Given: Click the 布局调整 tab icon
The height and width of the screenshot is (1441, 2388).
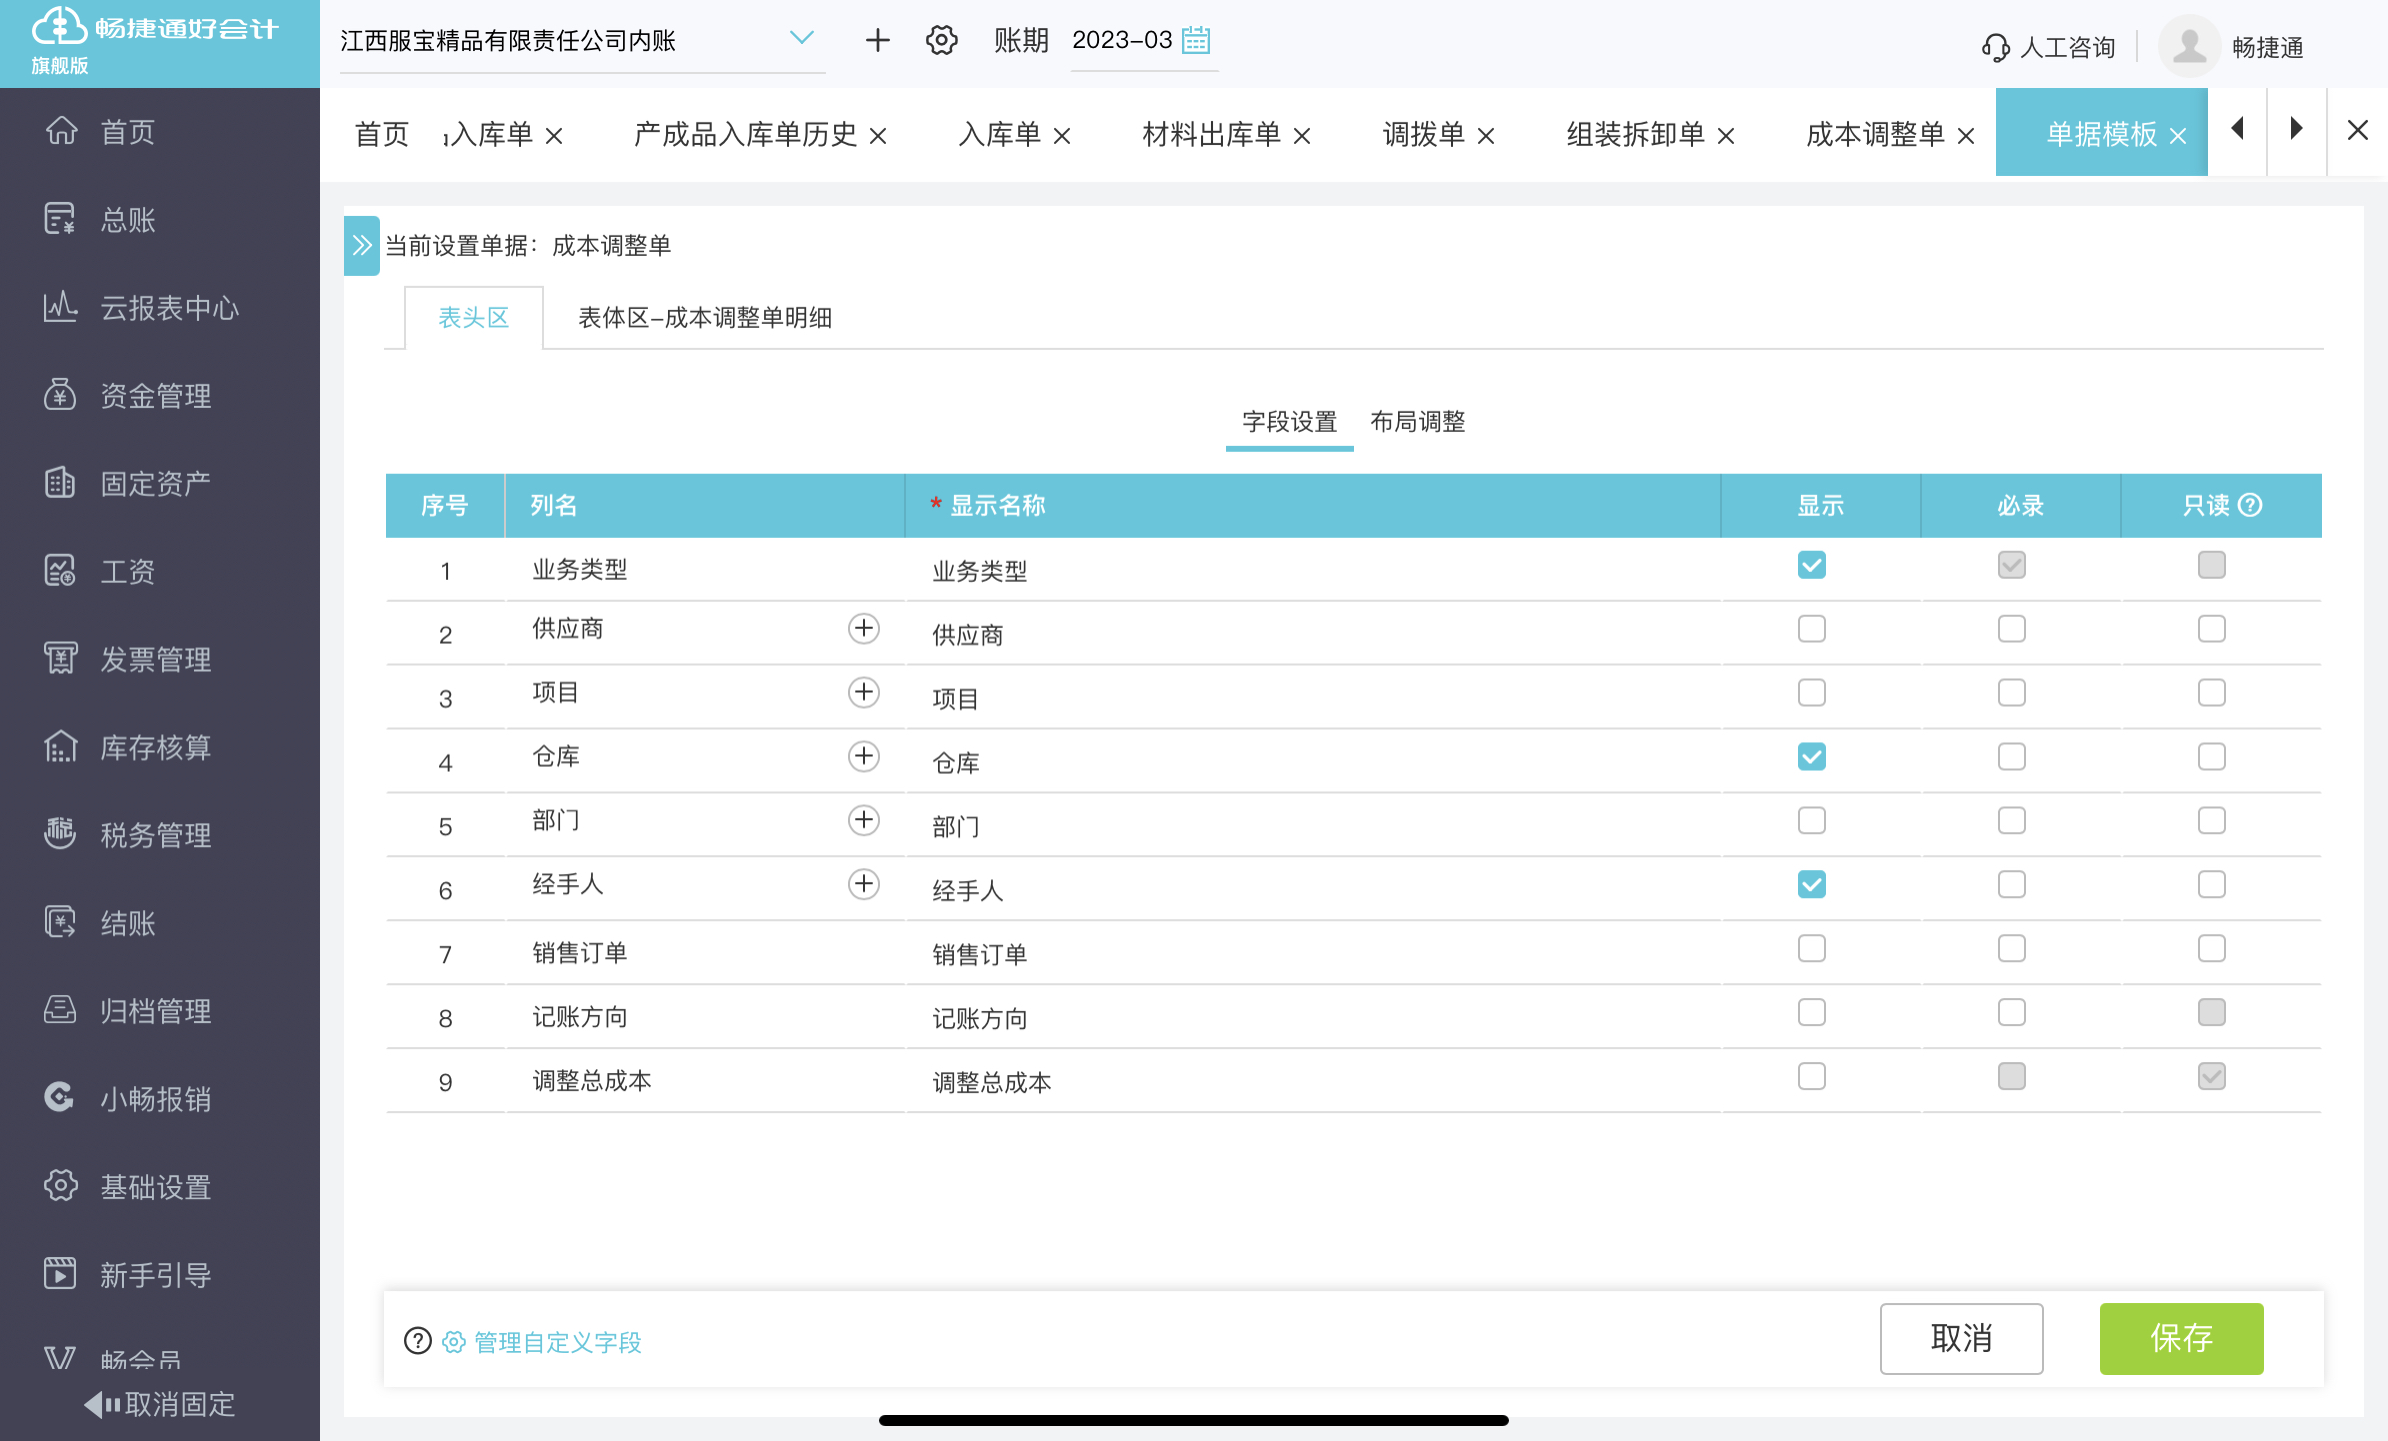Looking at the screenshot, I should click(x=1421, y=421).
